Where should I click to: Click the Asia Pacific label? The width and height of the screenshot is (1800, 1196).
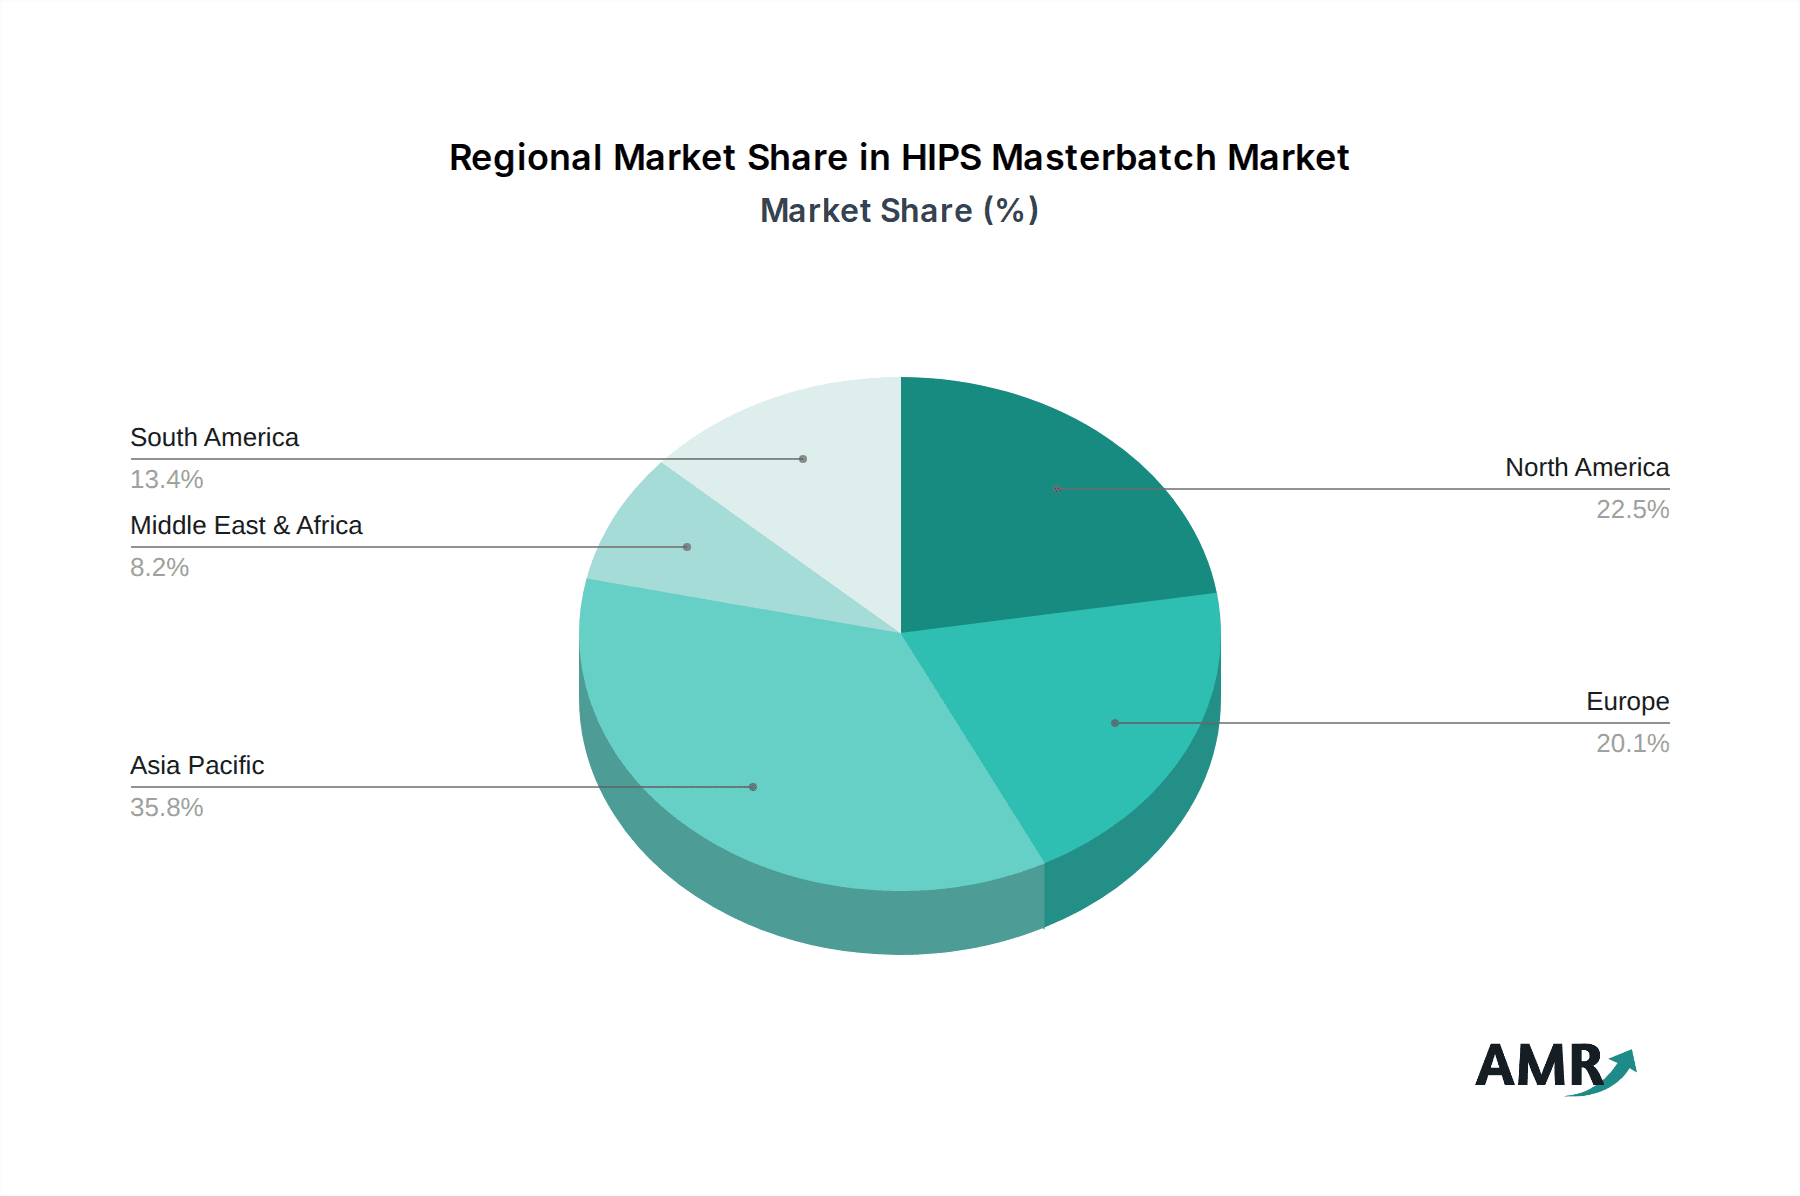pos(197,765)
